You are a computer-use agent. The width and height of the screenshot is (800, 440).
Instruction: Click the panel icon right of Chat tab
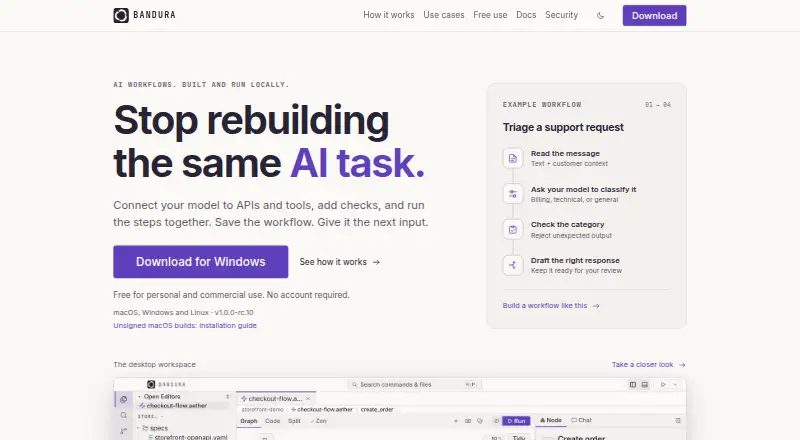[x=678, y=421]
